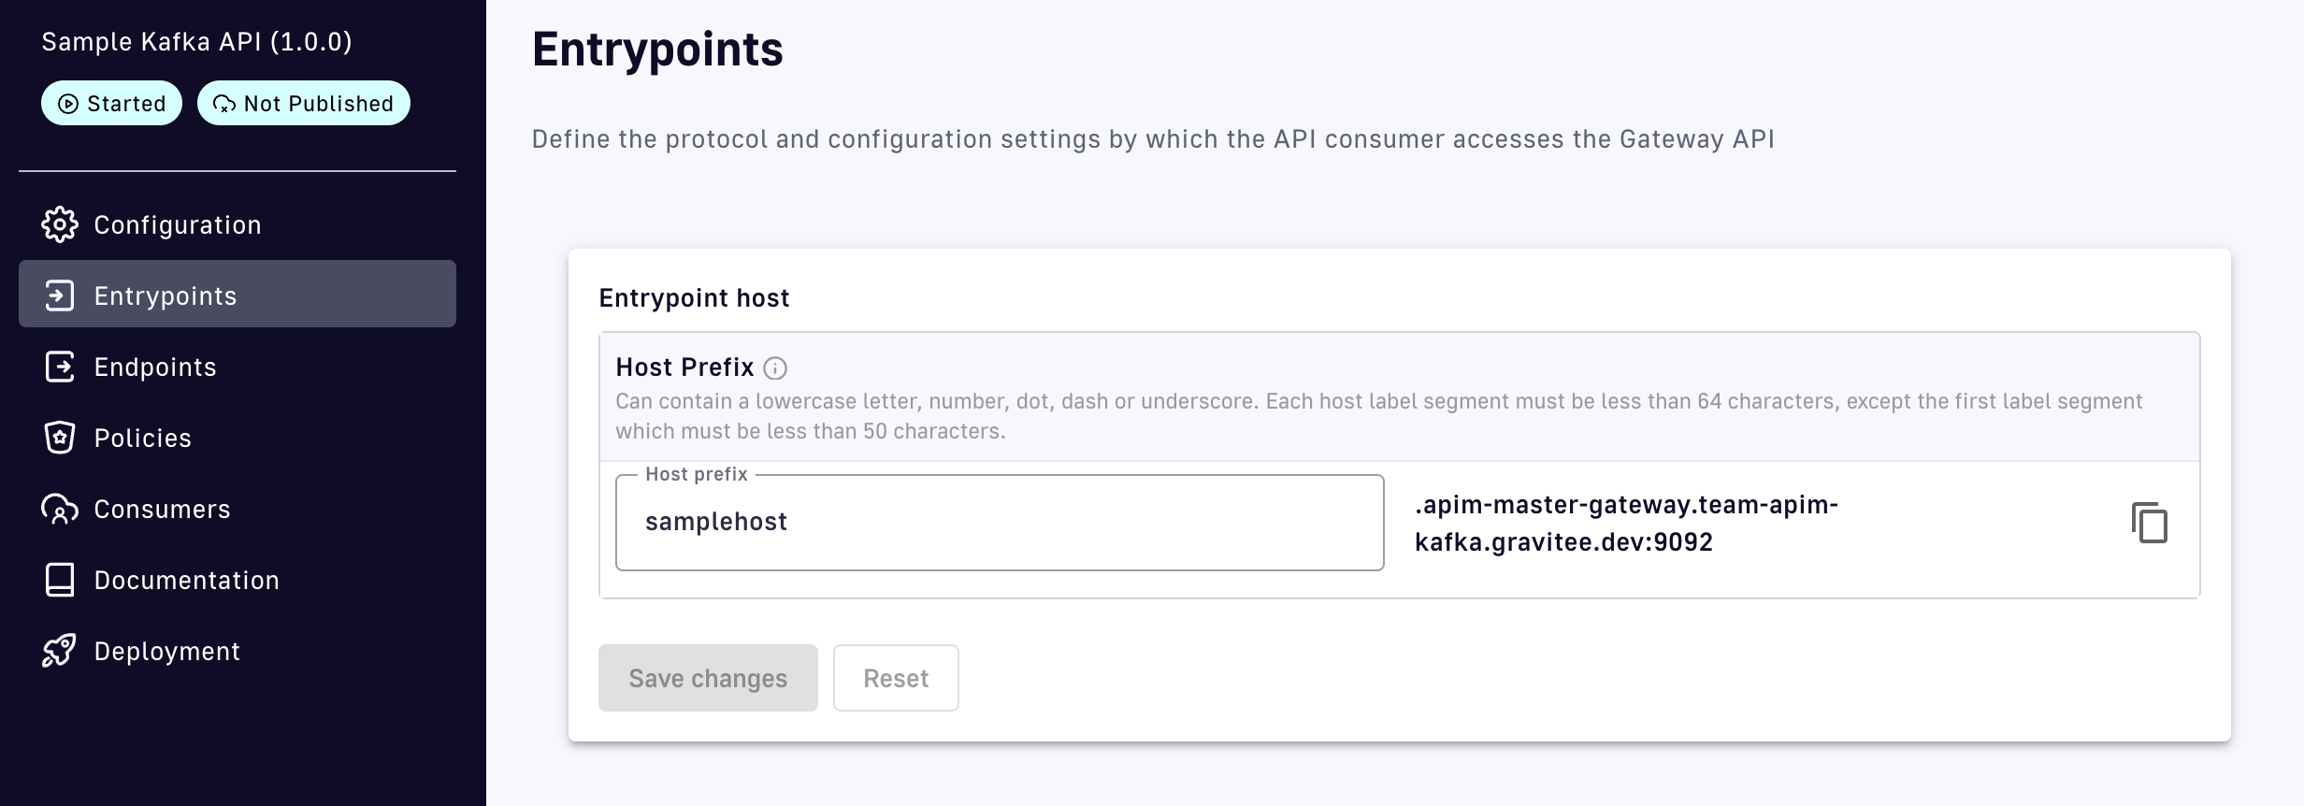Click the Started status badge

coord(112,103)
